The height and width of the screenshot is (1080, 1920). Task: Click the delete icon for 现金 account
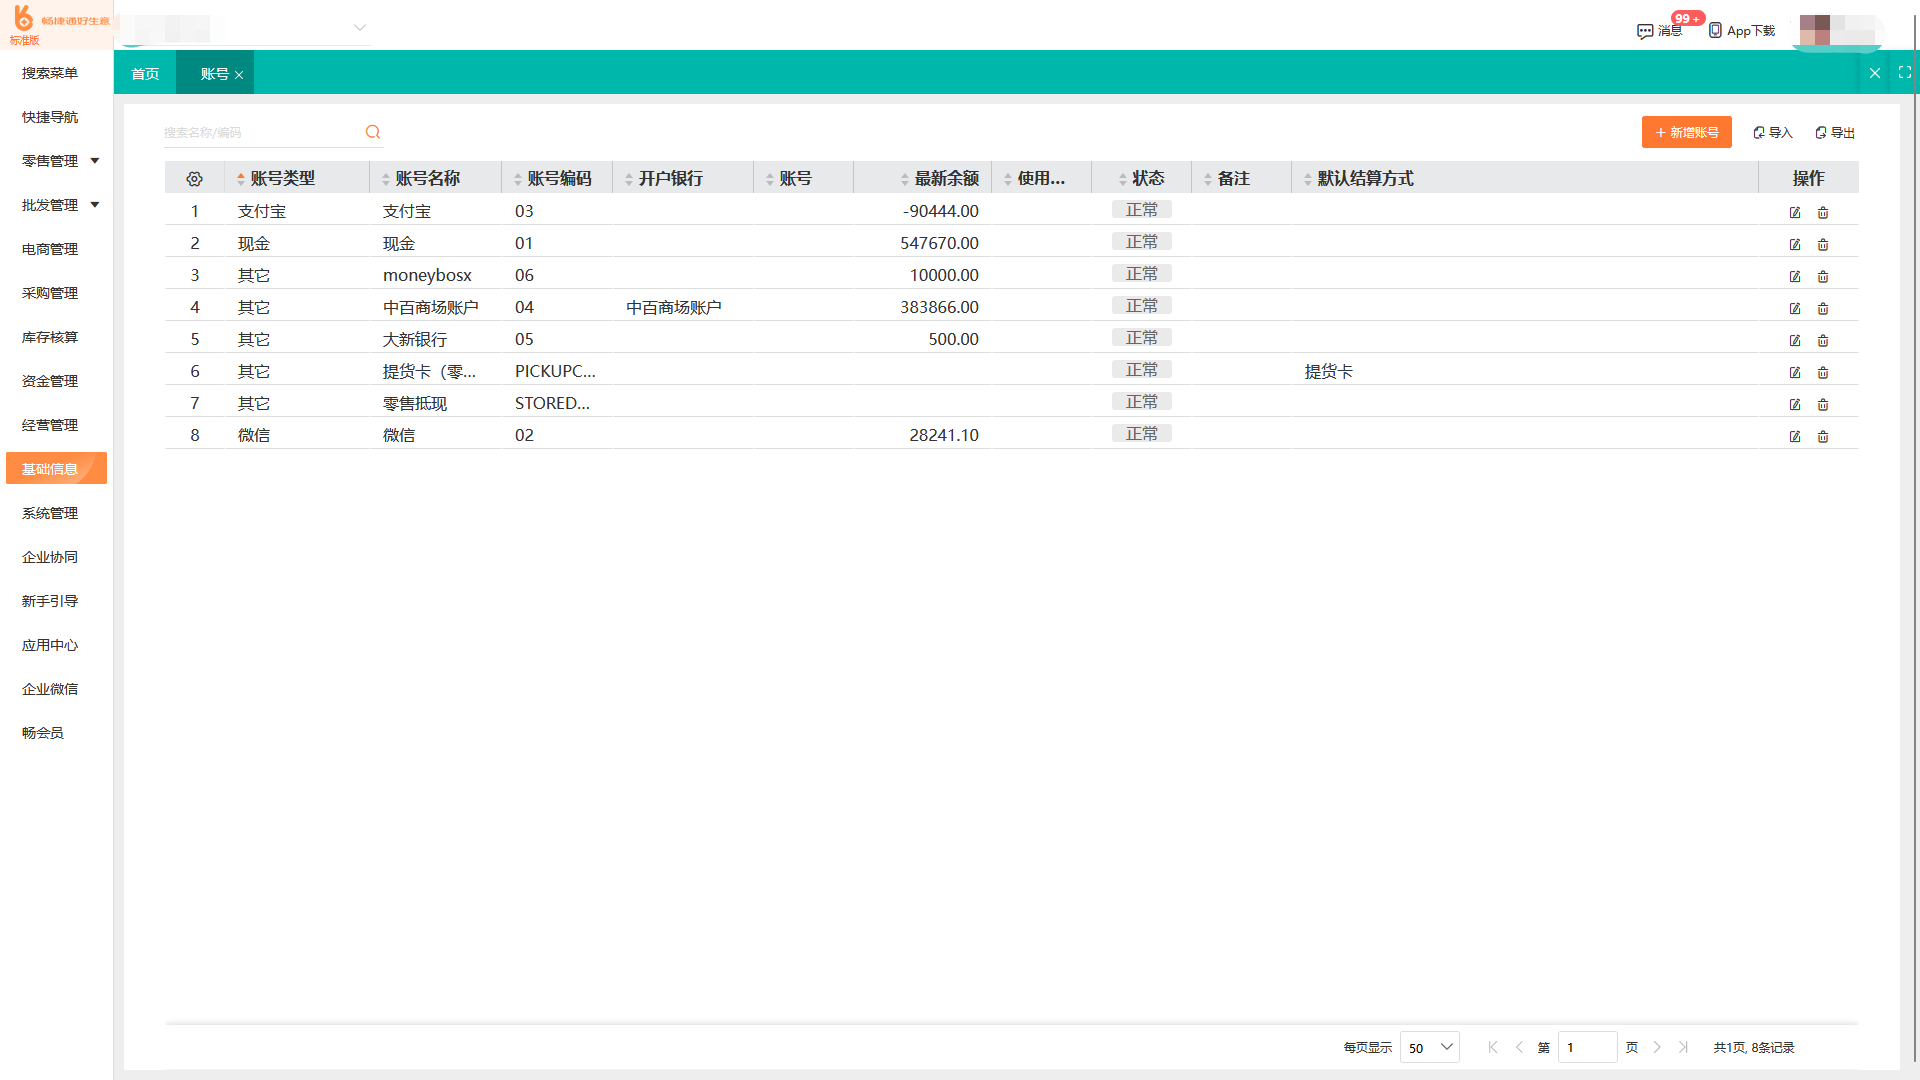pyautogui.click(x=1824, y=243)
